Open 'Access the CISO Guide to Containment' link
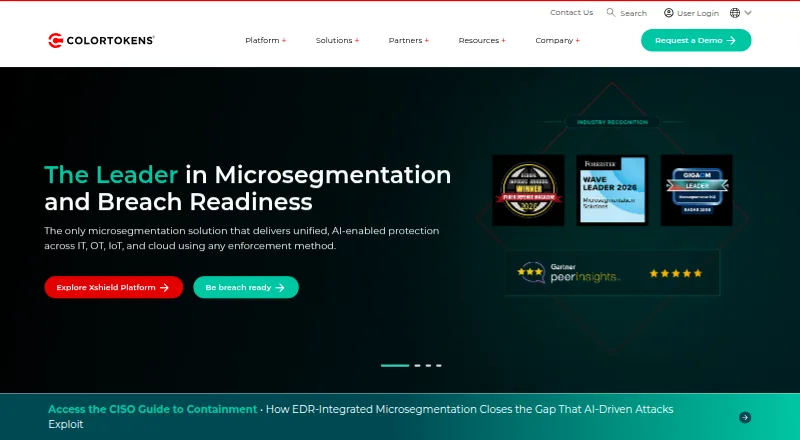Screen dimensions: 800x440 coord(153,409)
